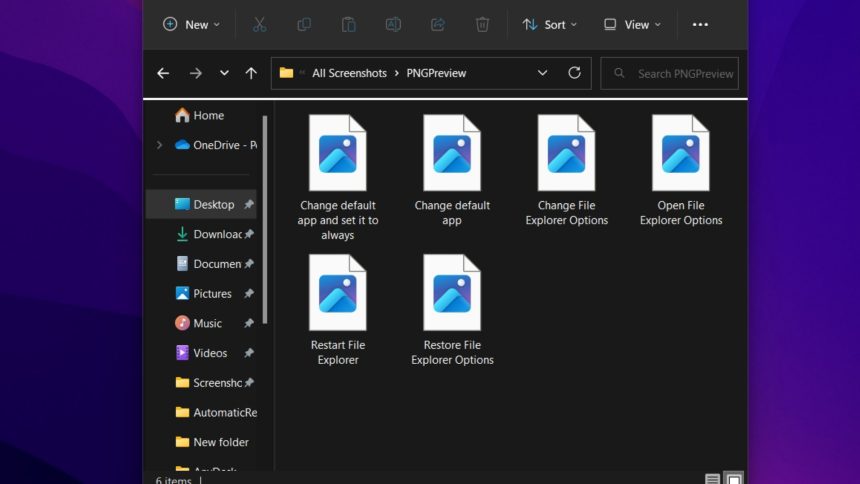Go up one folder level

click(251, 73)
